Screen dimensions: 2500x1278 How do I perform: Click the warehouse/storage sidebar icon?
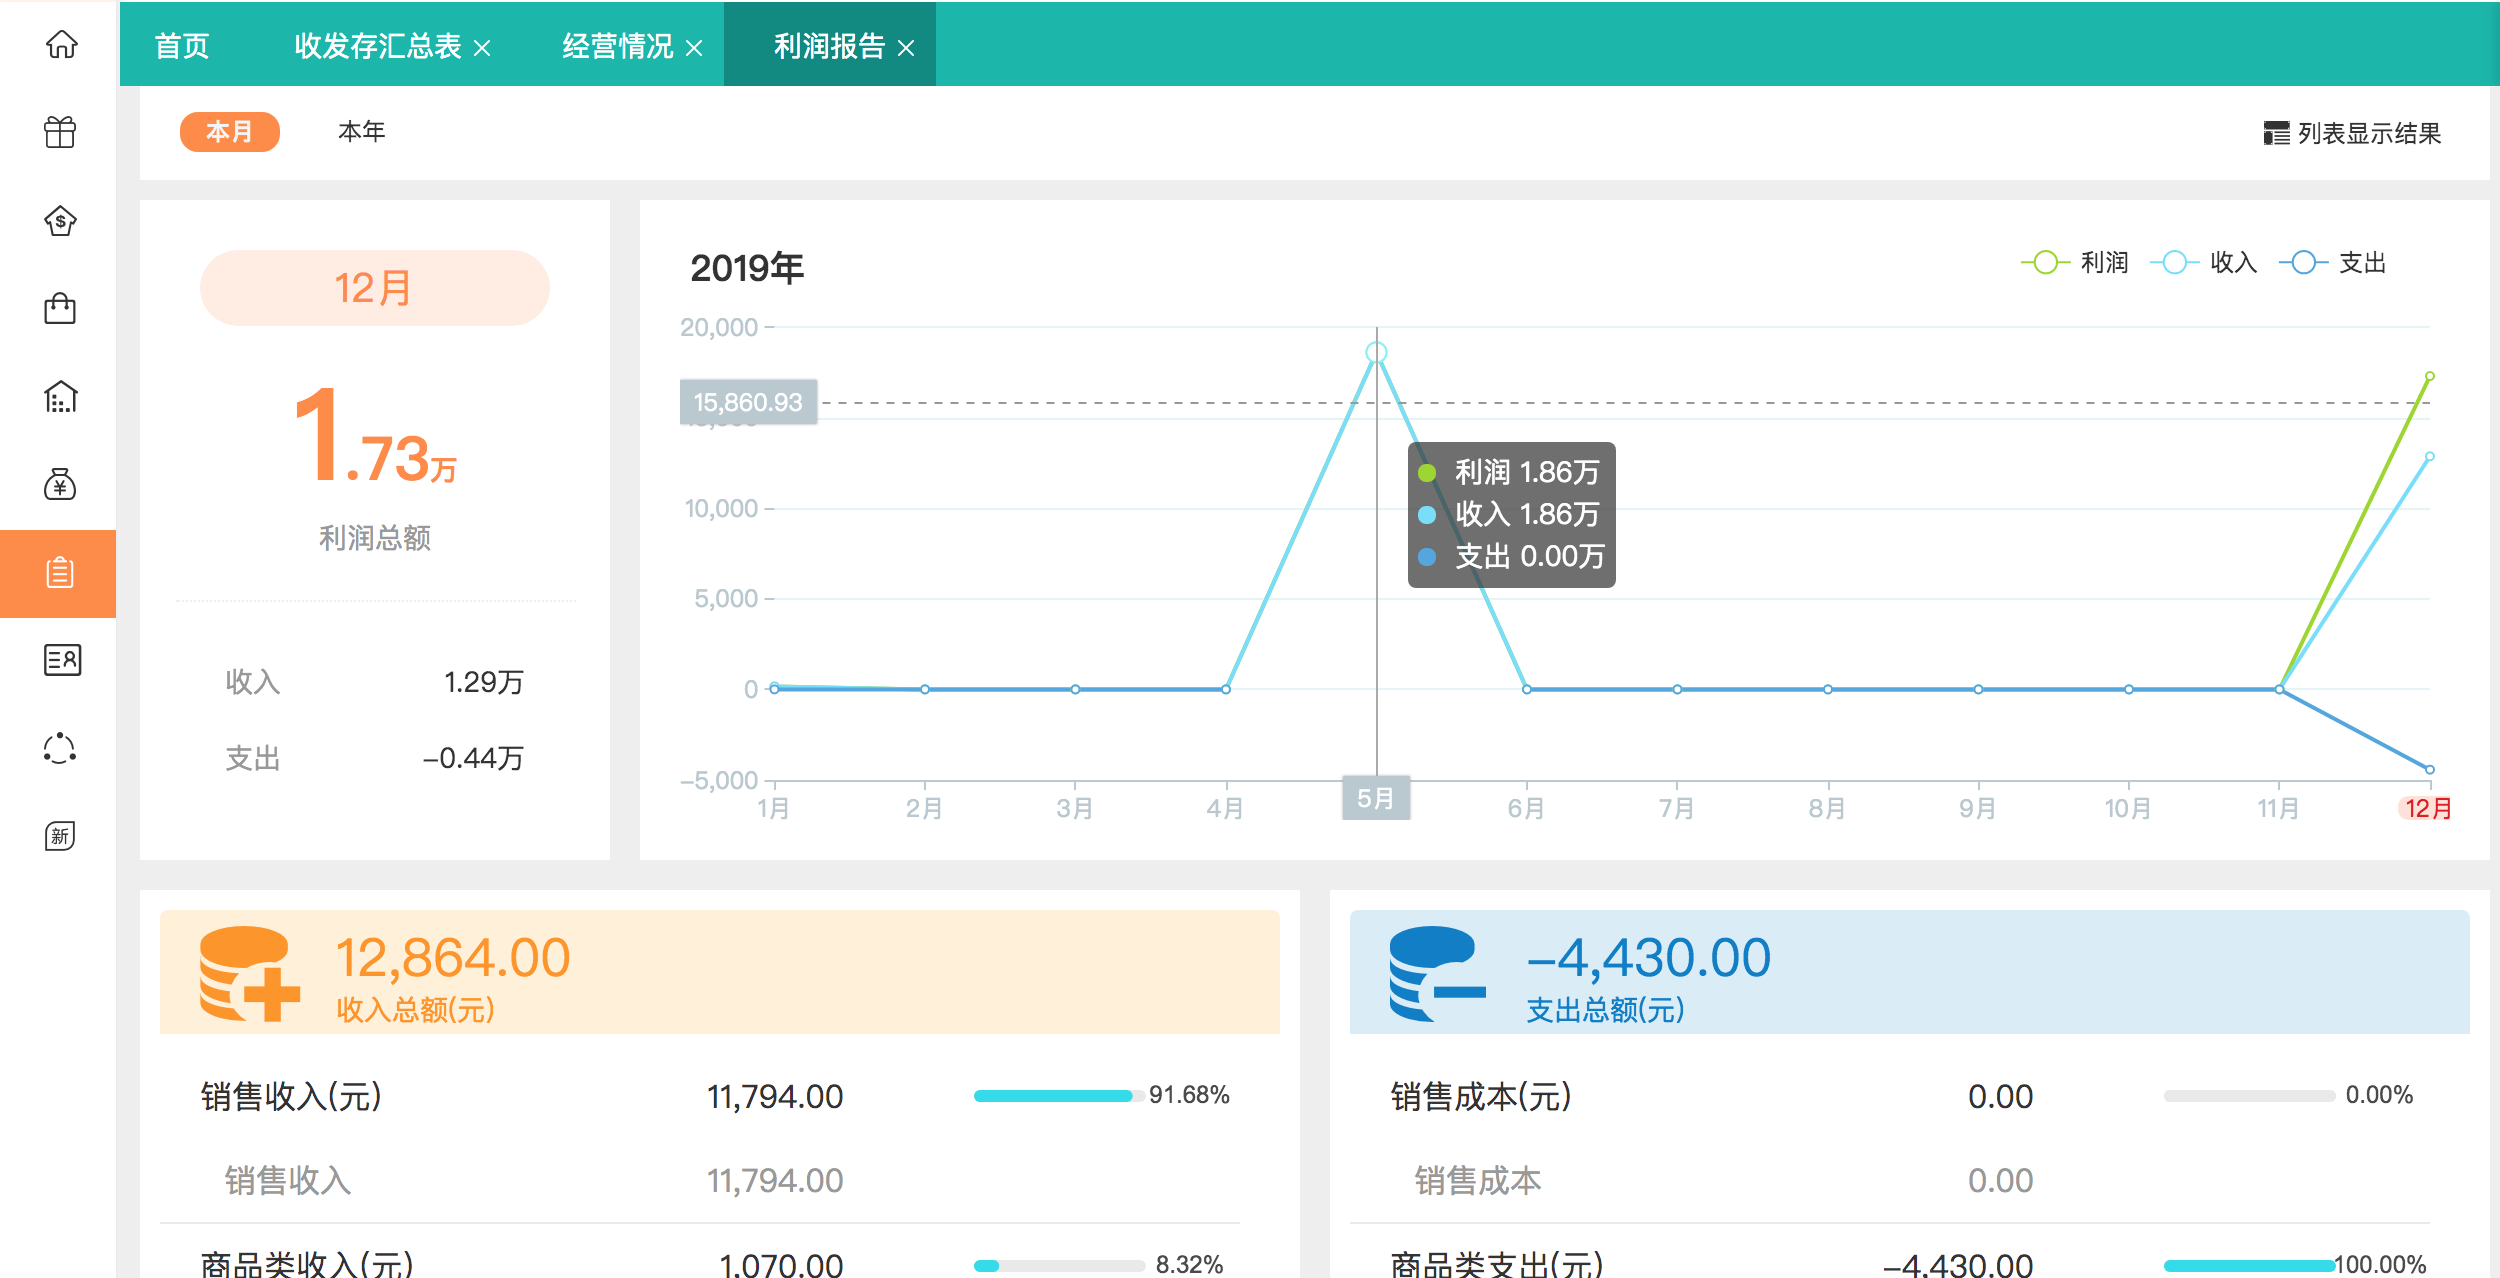pos(62,396)
